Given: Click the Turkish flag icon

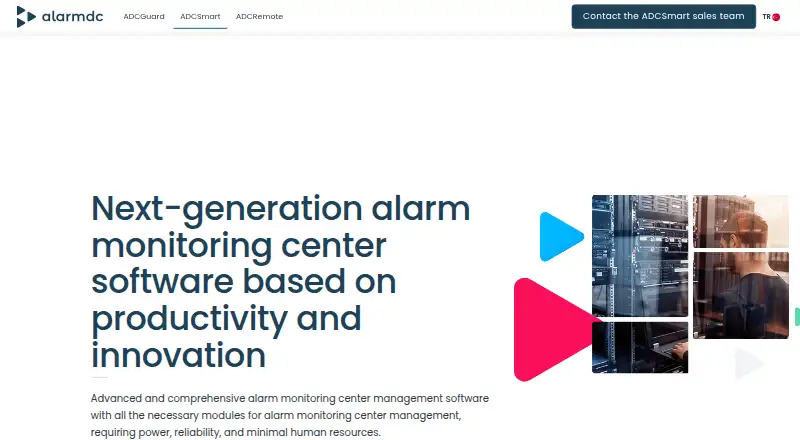Looking at the screenshot, I should 776,17.
